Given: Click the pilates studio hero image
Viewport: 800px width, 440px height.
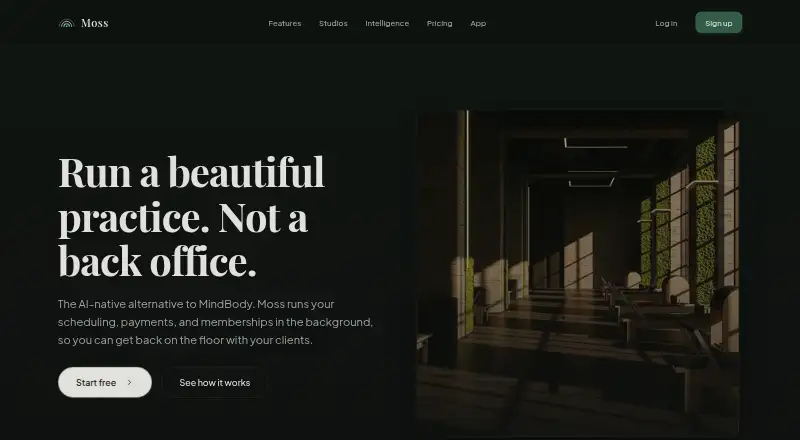Looking at the screenshot, I should (x=578, y=273).
